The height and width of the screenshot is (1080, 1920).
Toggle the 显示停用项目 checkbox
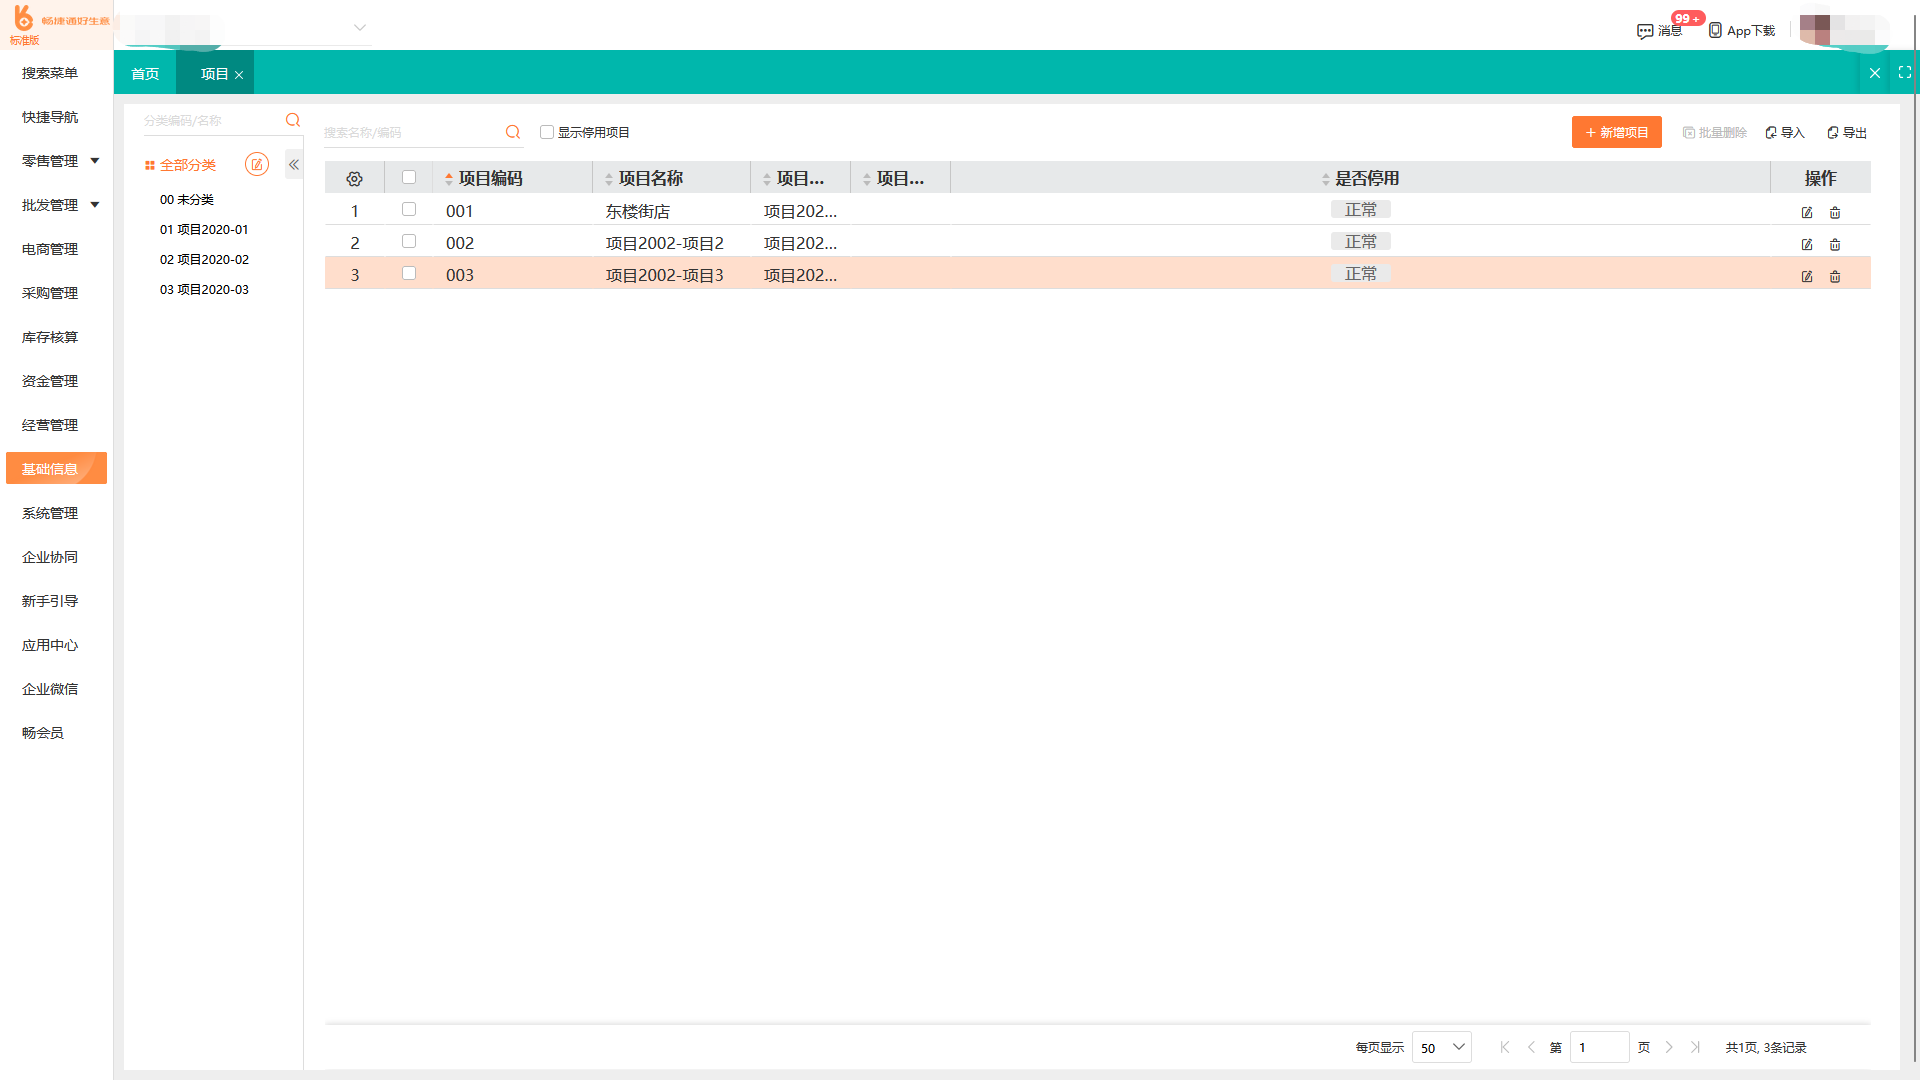click(546, 132)
